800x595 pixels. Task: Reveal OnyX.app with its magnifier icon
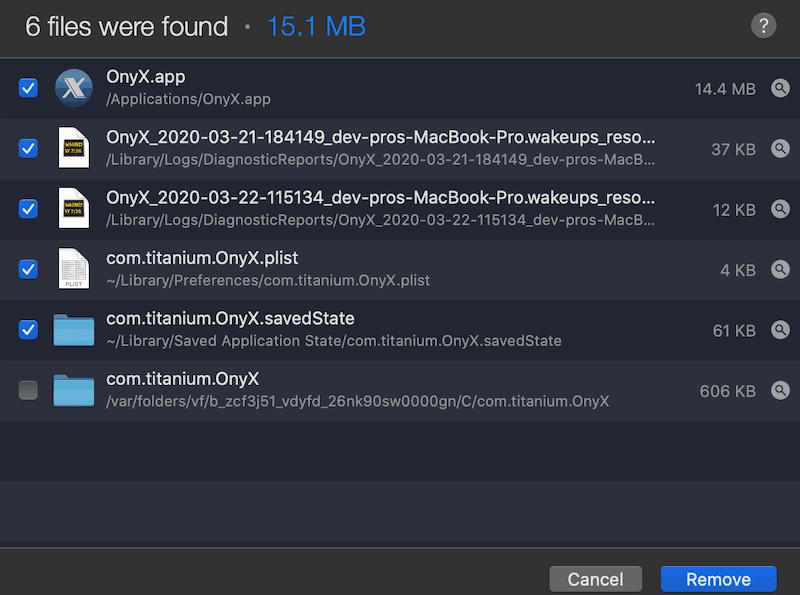click(780, 88)
